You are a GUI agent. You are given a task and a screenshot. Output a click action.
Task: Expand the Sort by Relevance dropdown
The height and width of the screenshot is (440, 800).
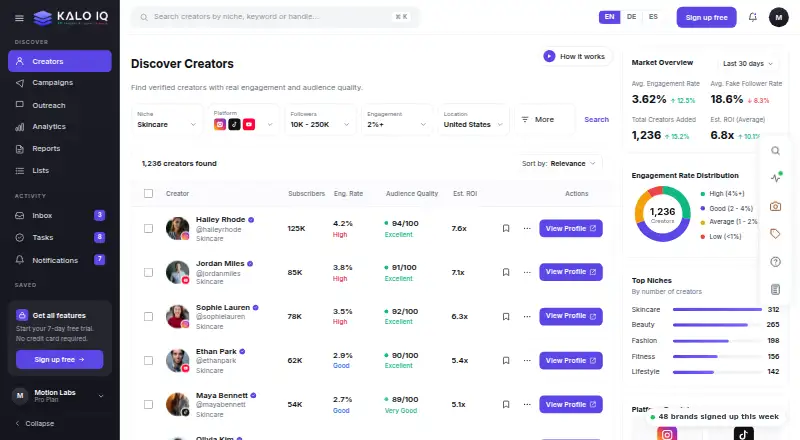coord(559,163)
